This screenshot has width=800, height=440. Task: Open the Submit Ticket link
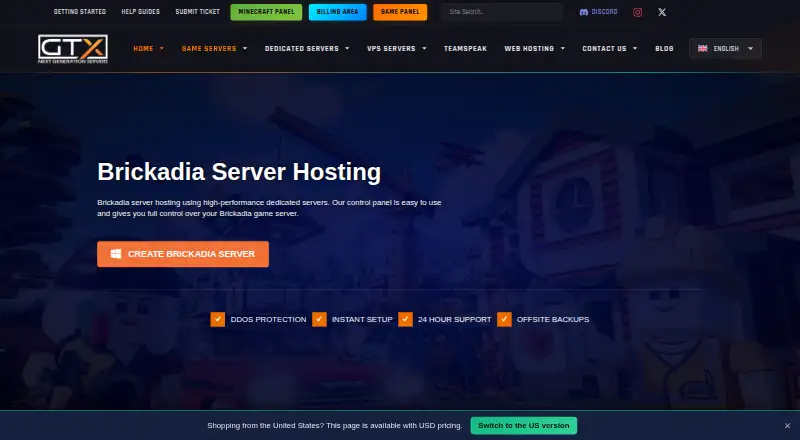tap(197, 12)
